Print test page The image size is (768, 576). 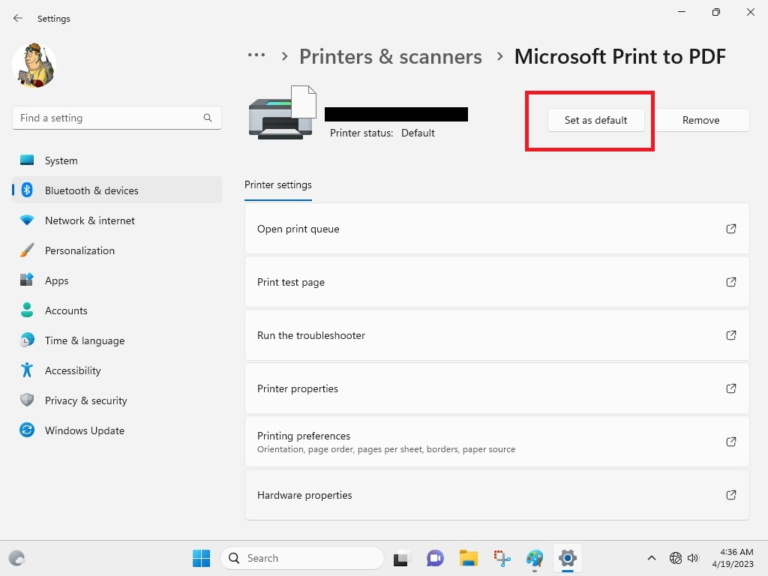pyautogui.click(x=497, y=282)
